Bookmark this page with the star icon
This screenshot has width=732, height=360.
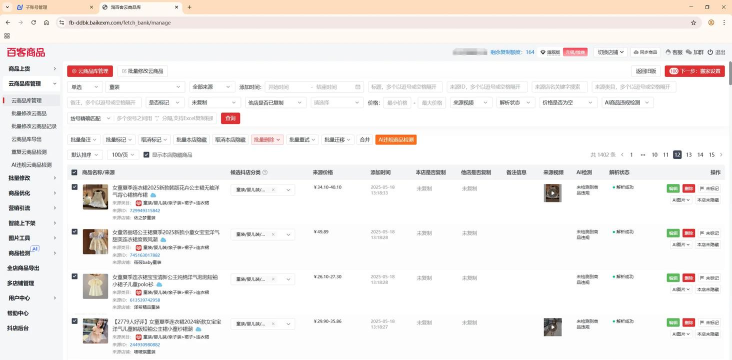click(693, 22)
